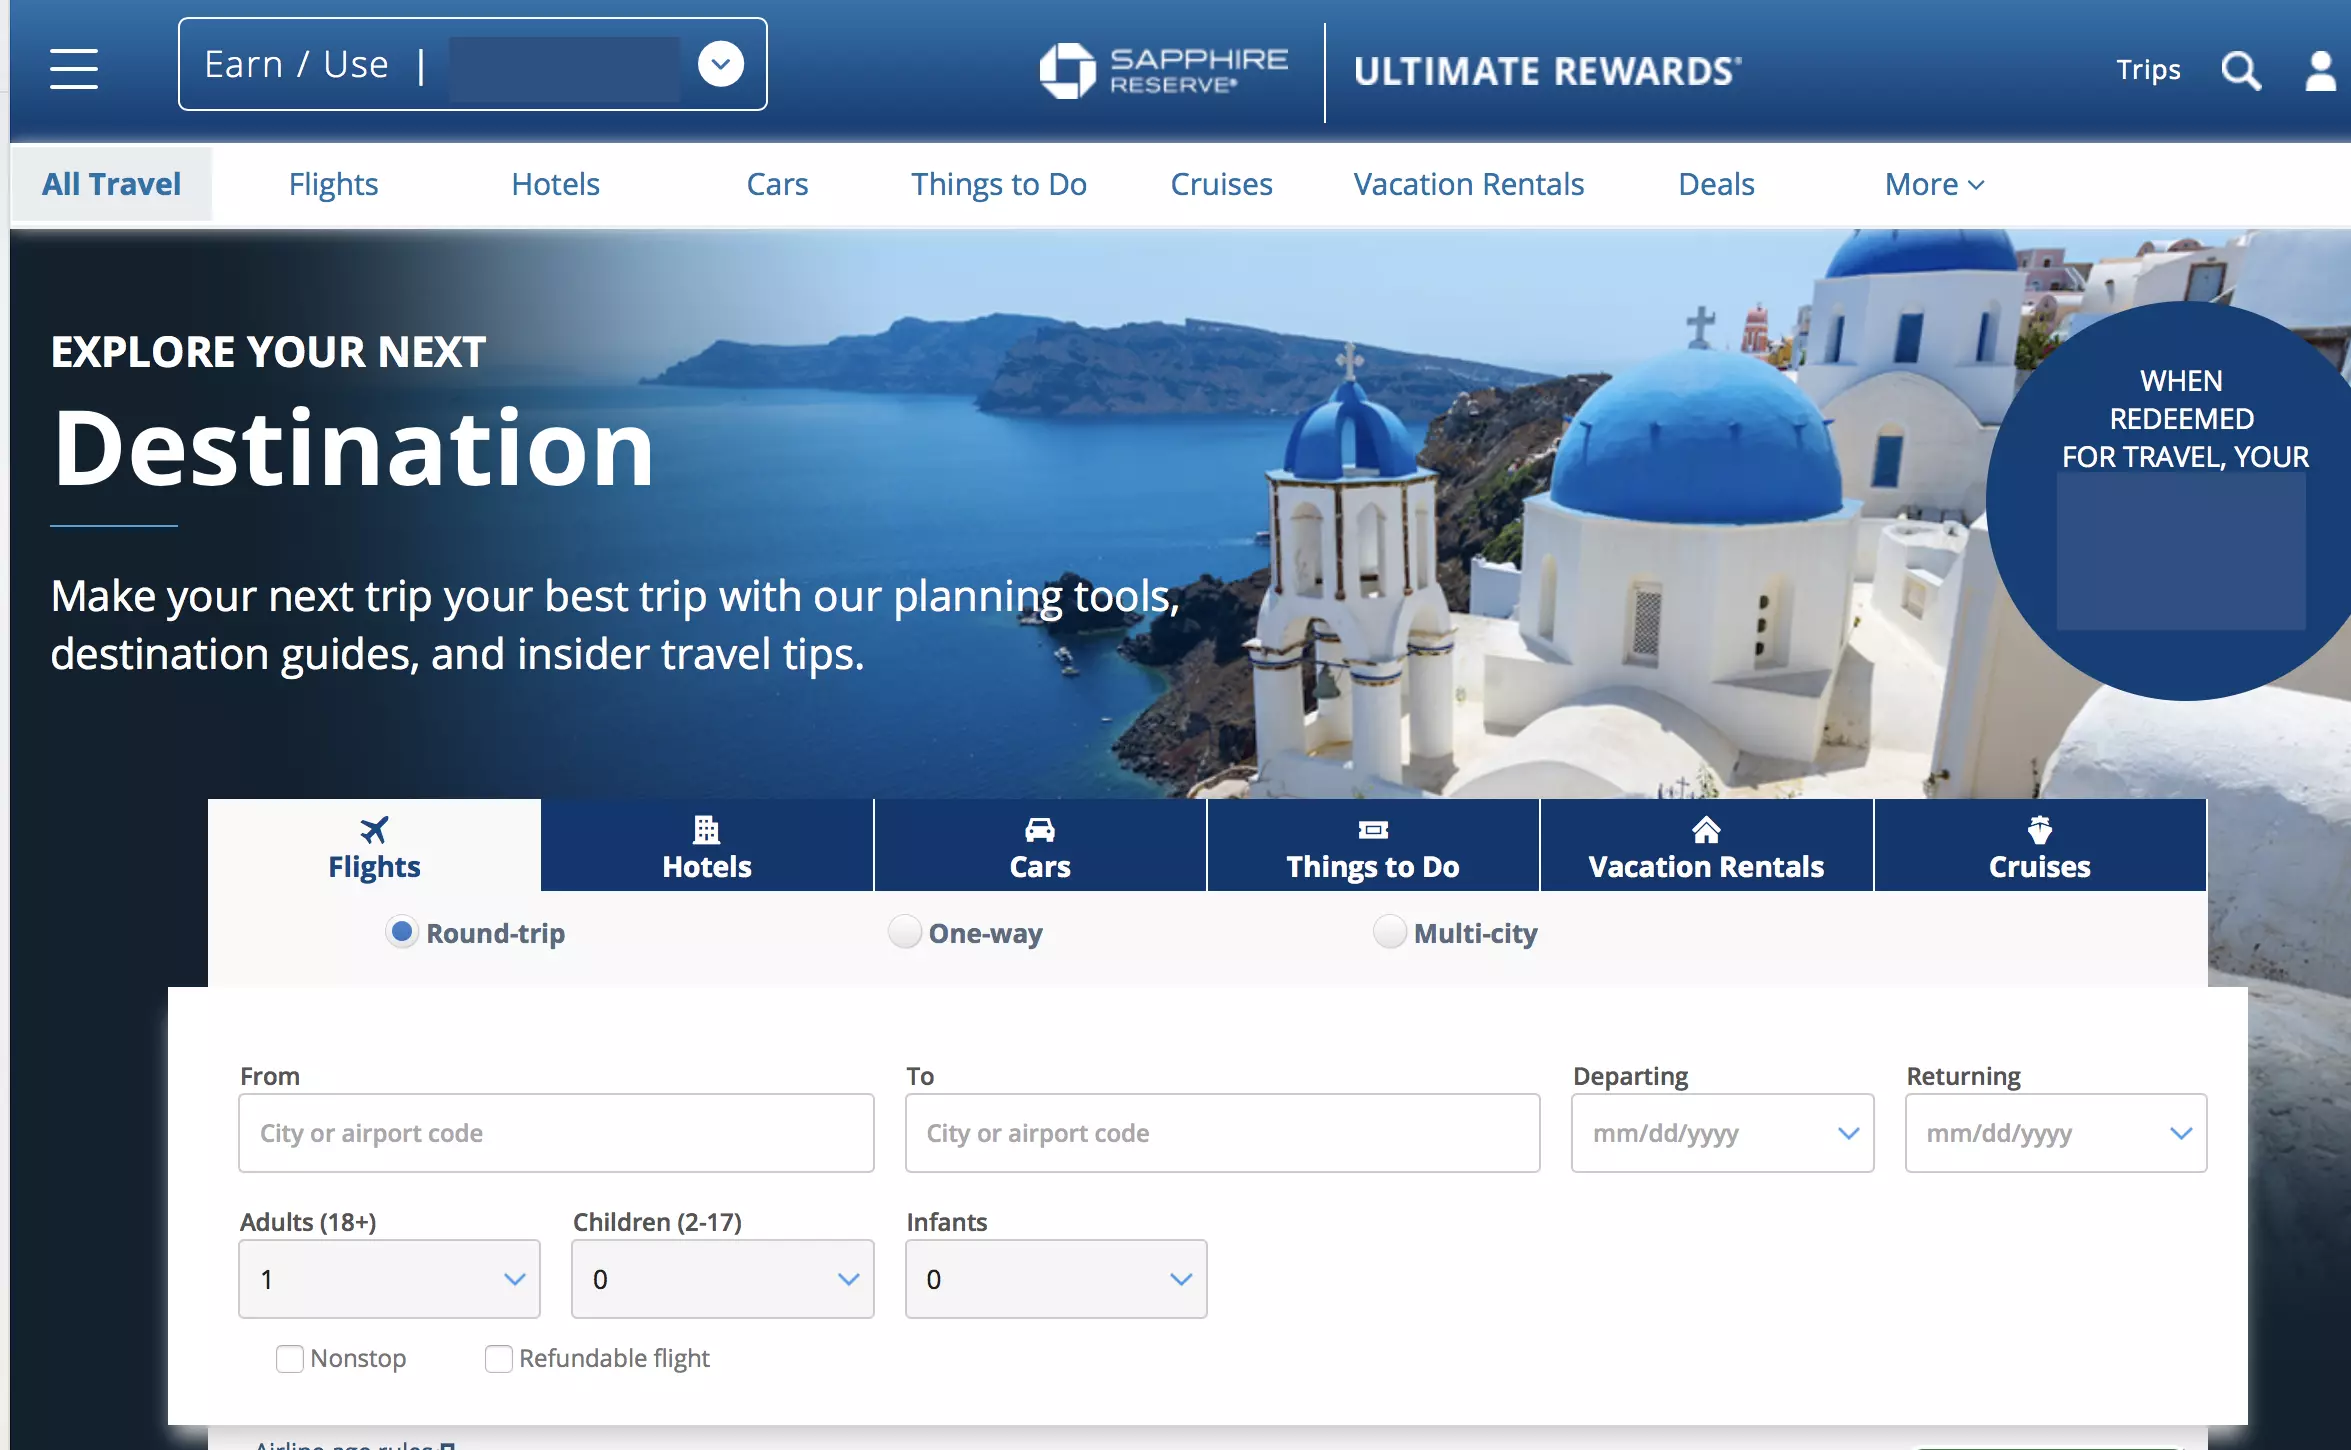Click the From city airport input field

pyautogui.click(x=556, y=1132)
